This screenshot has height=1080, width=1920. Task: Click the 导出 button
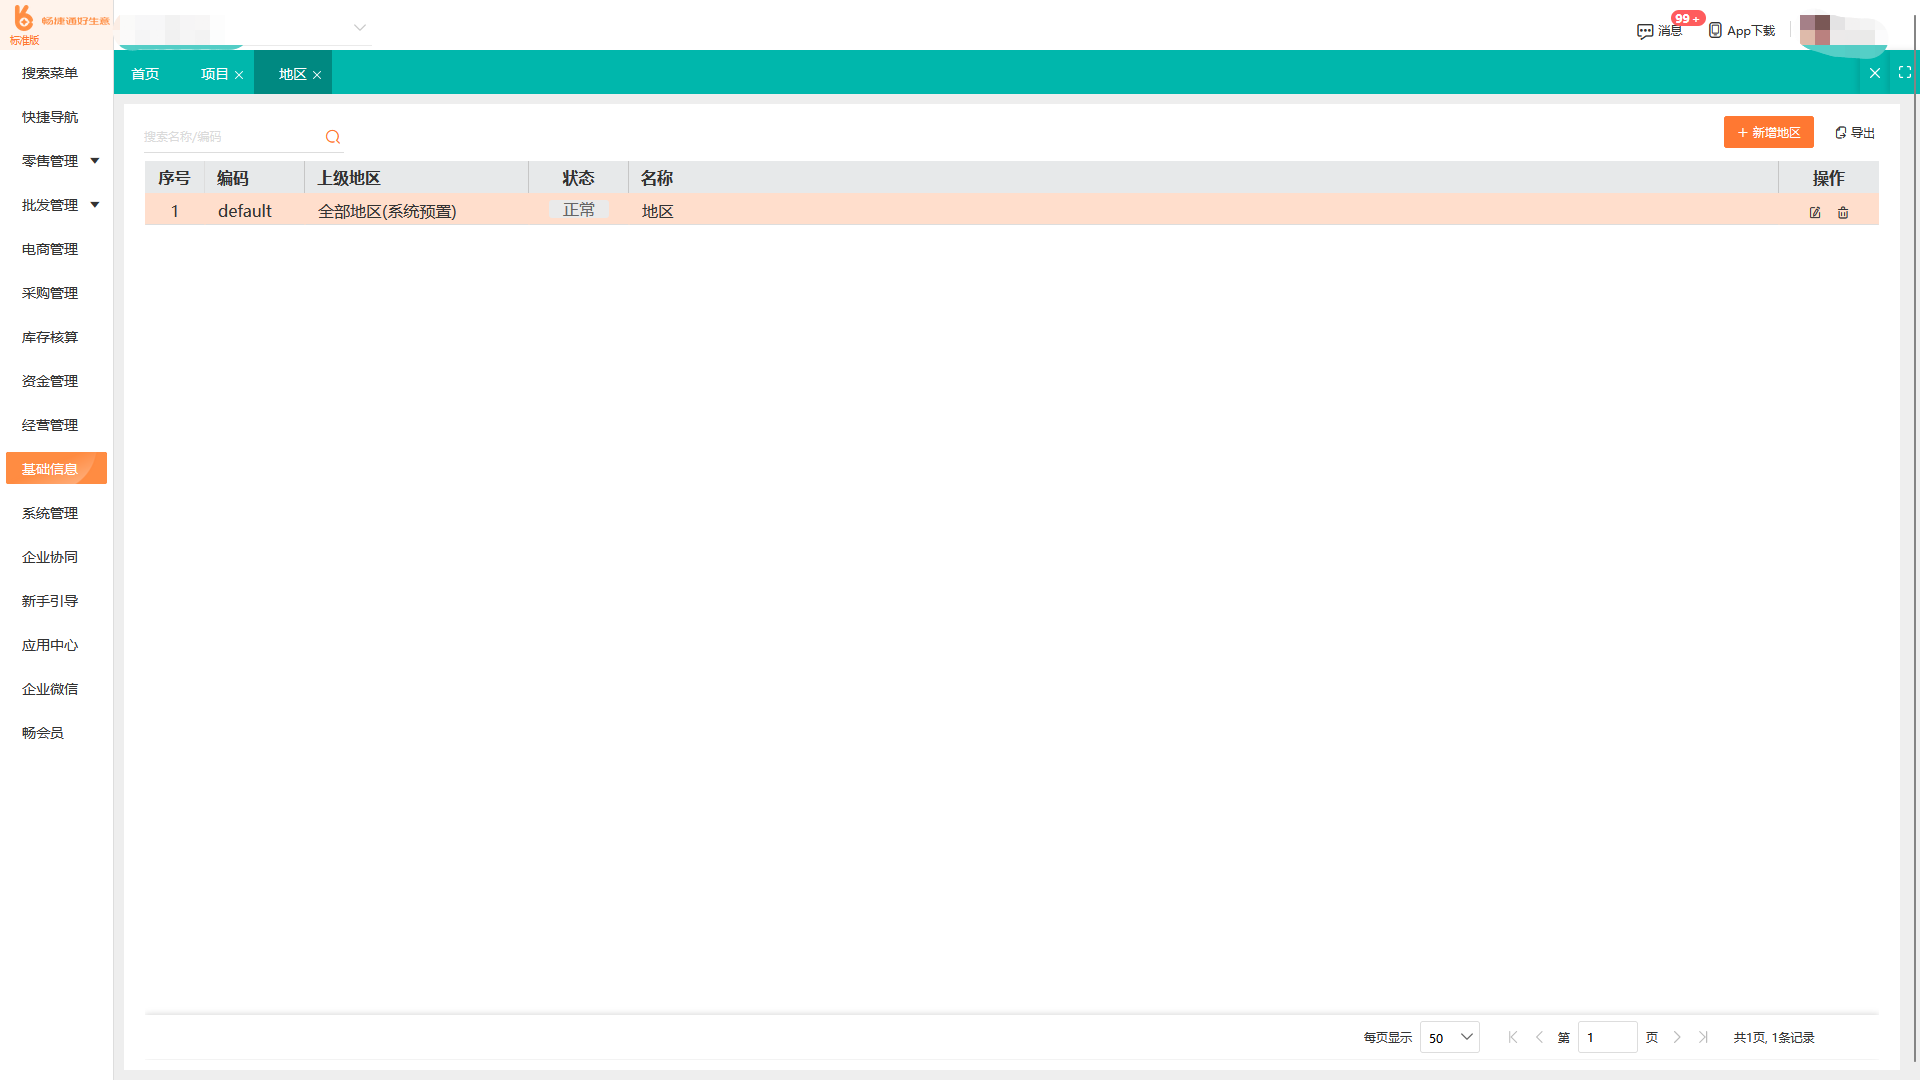1855,132
